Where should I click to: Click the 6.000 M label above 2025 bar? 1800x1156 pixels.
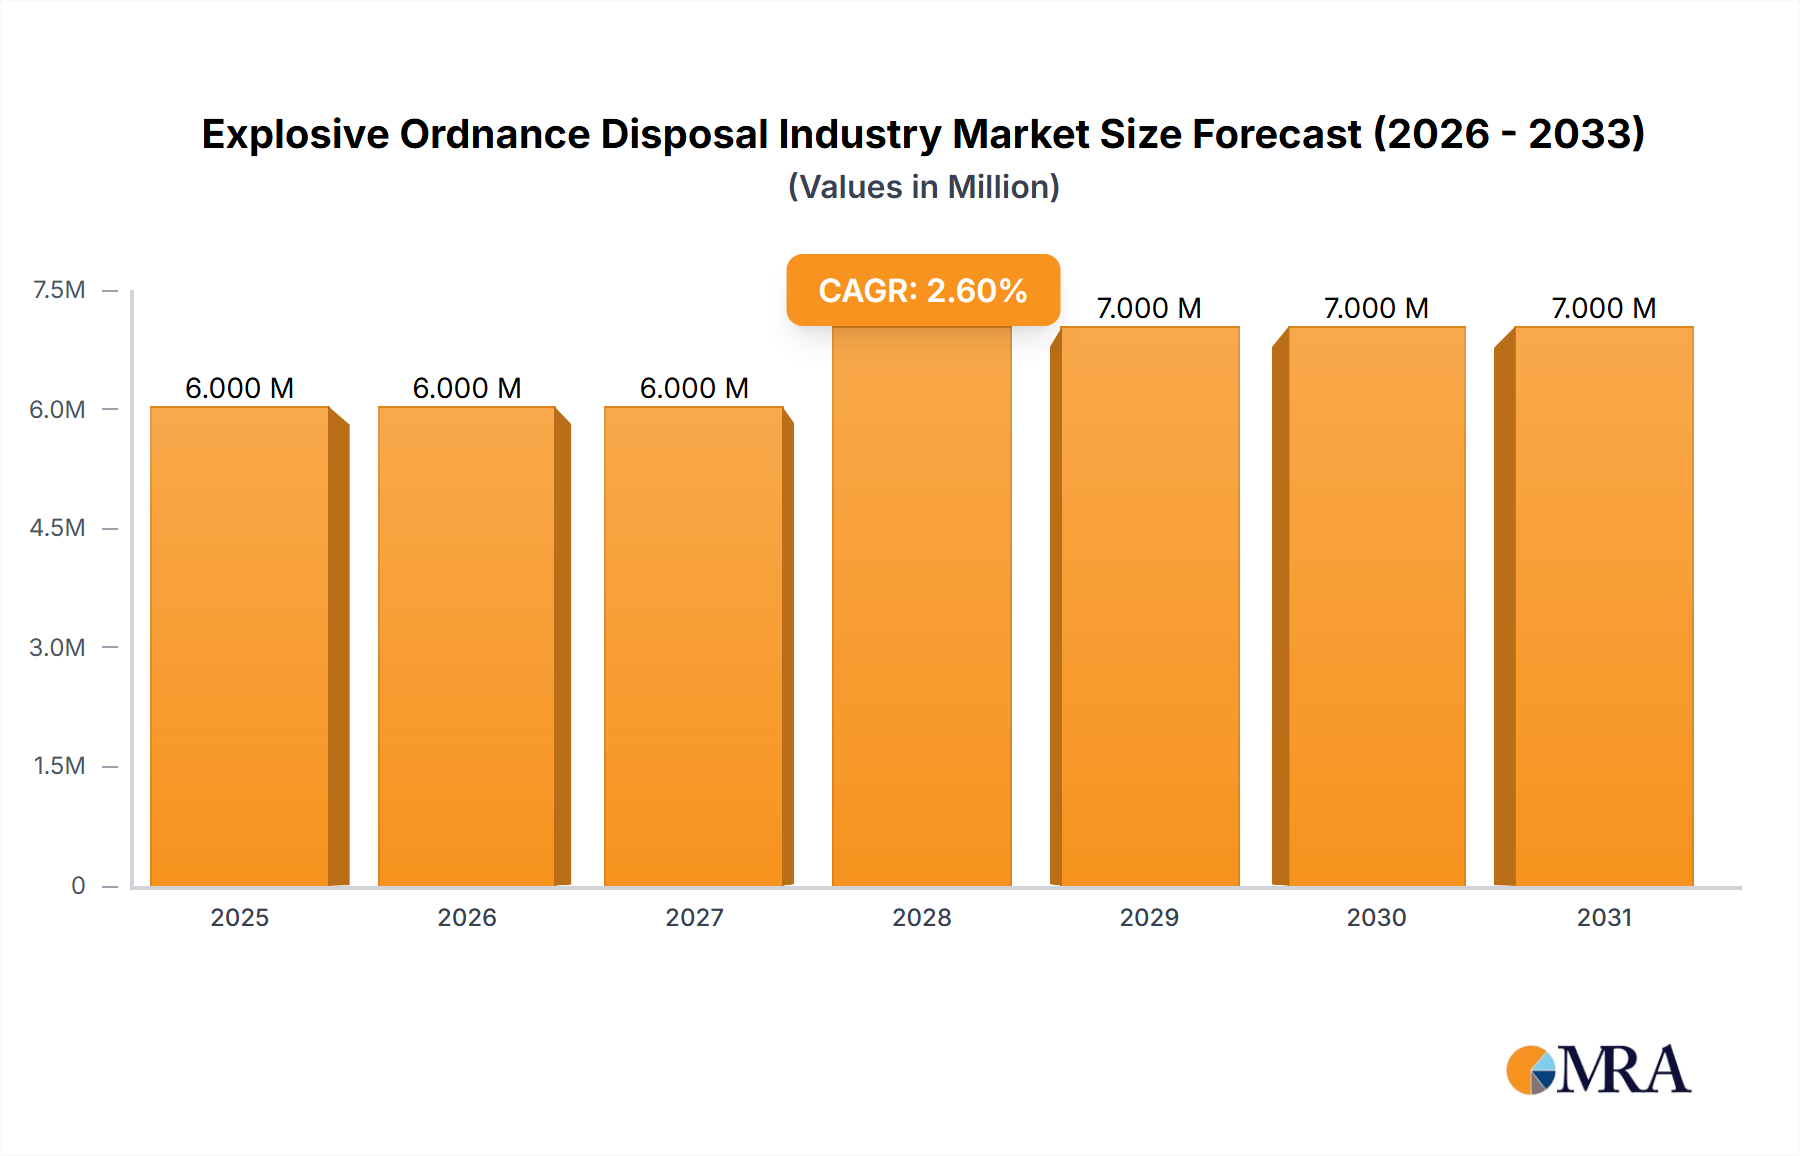click(x=240, y=387)
